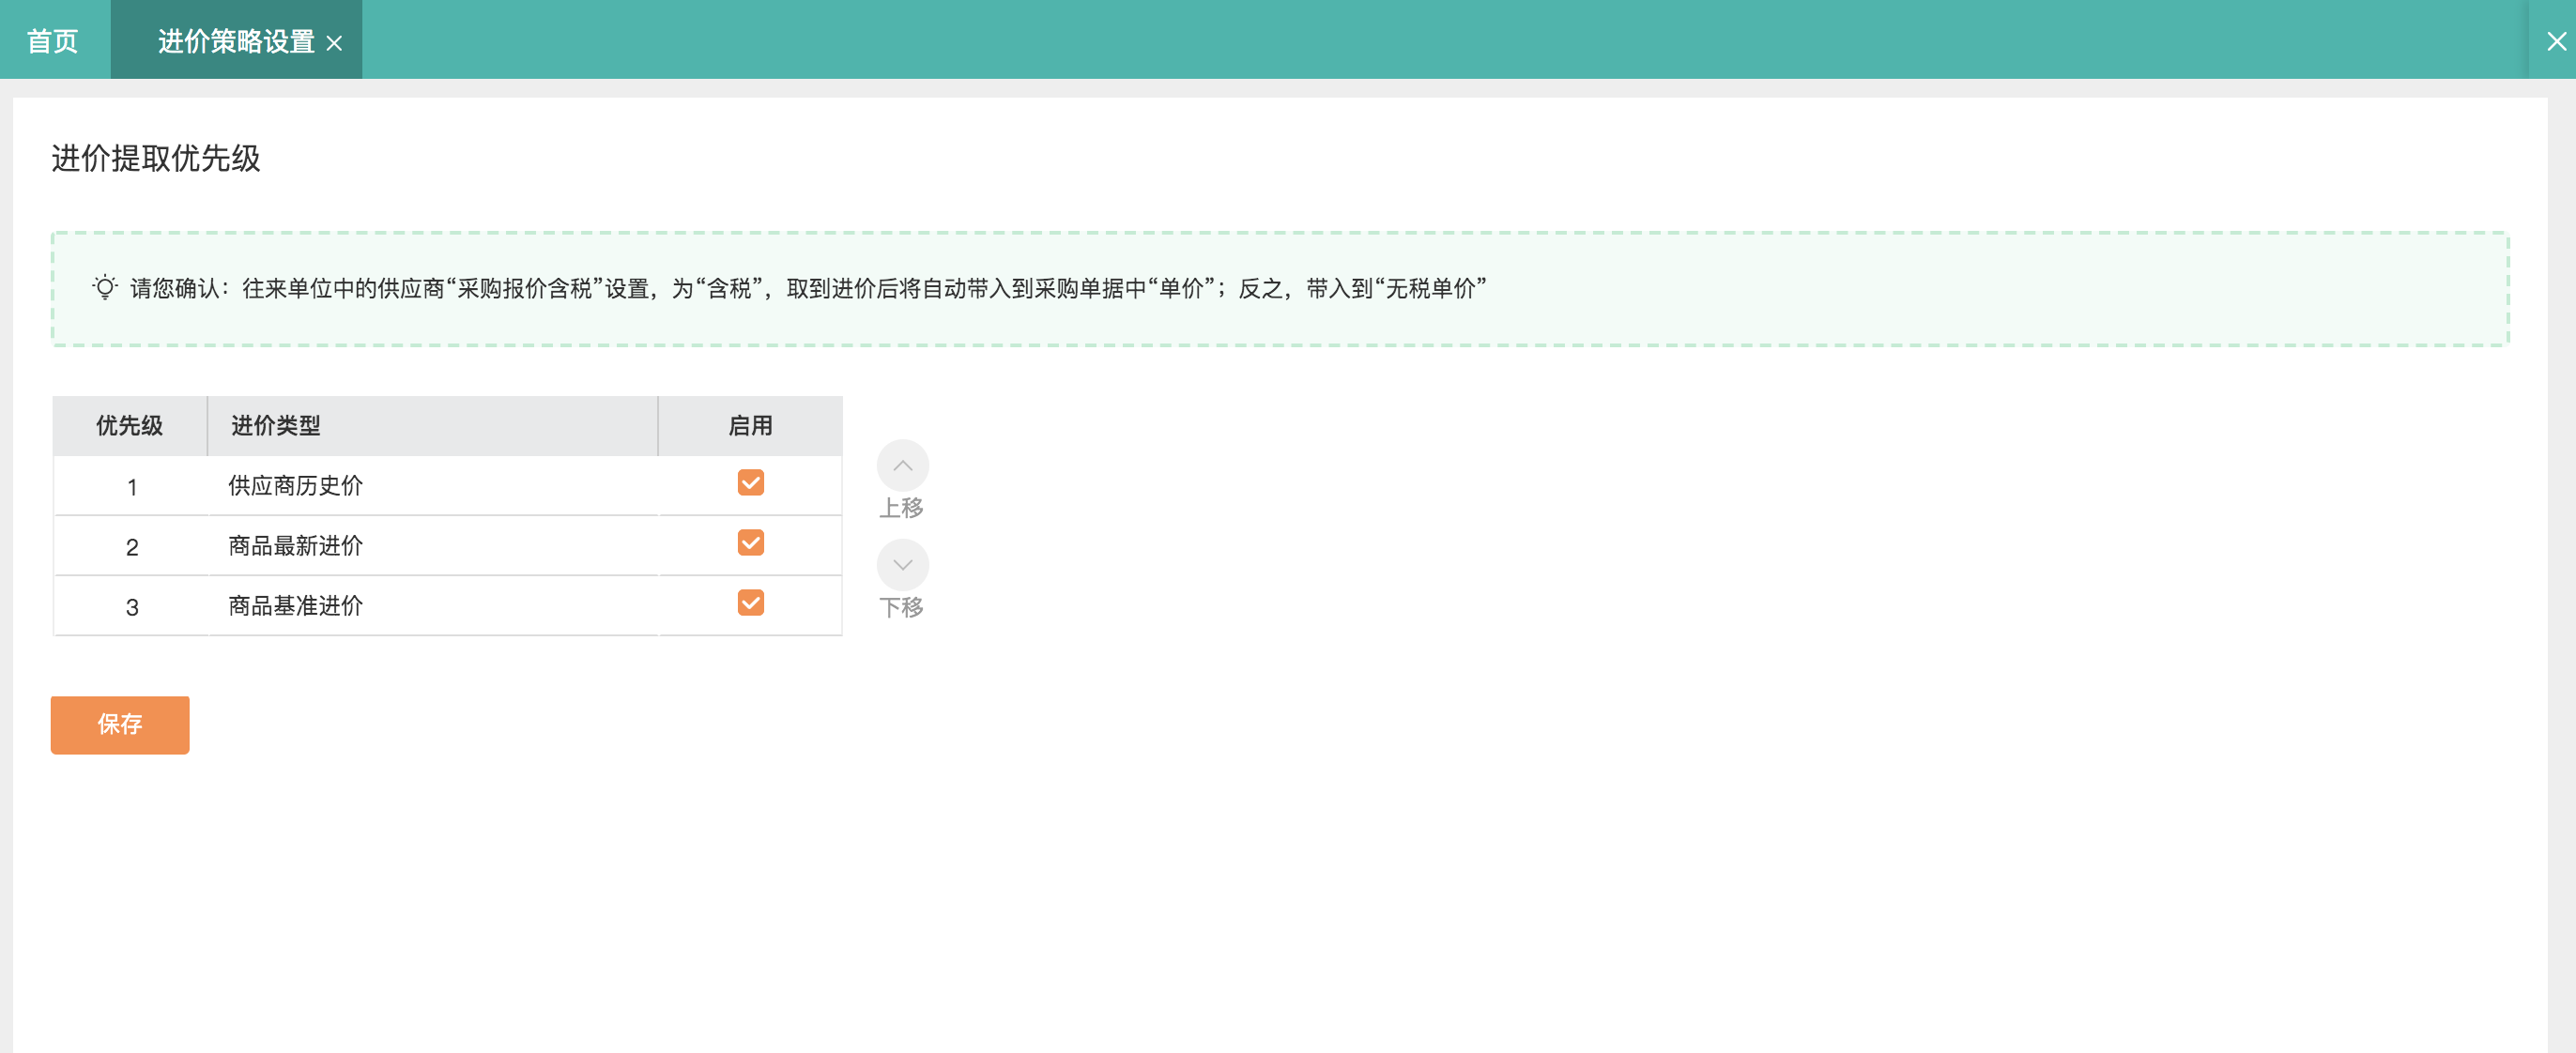Toggle checkbox for 供应商历史价 row

[749, 483]
